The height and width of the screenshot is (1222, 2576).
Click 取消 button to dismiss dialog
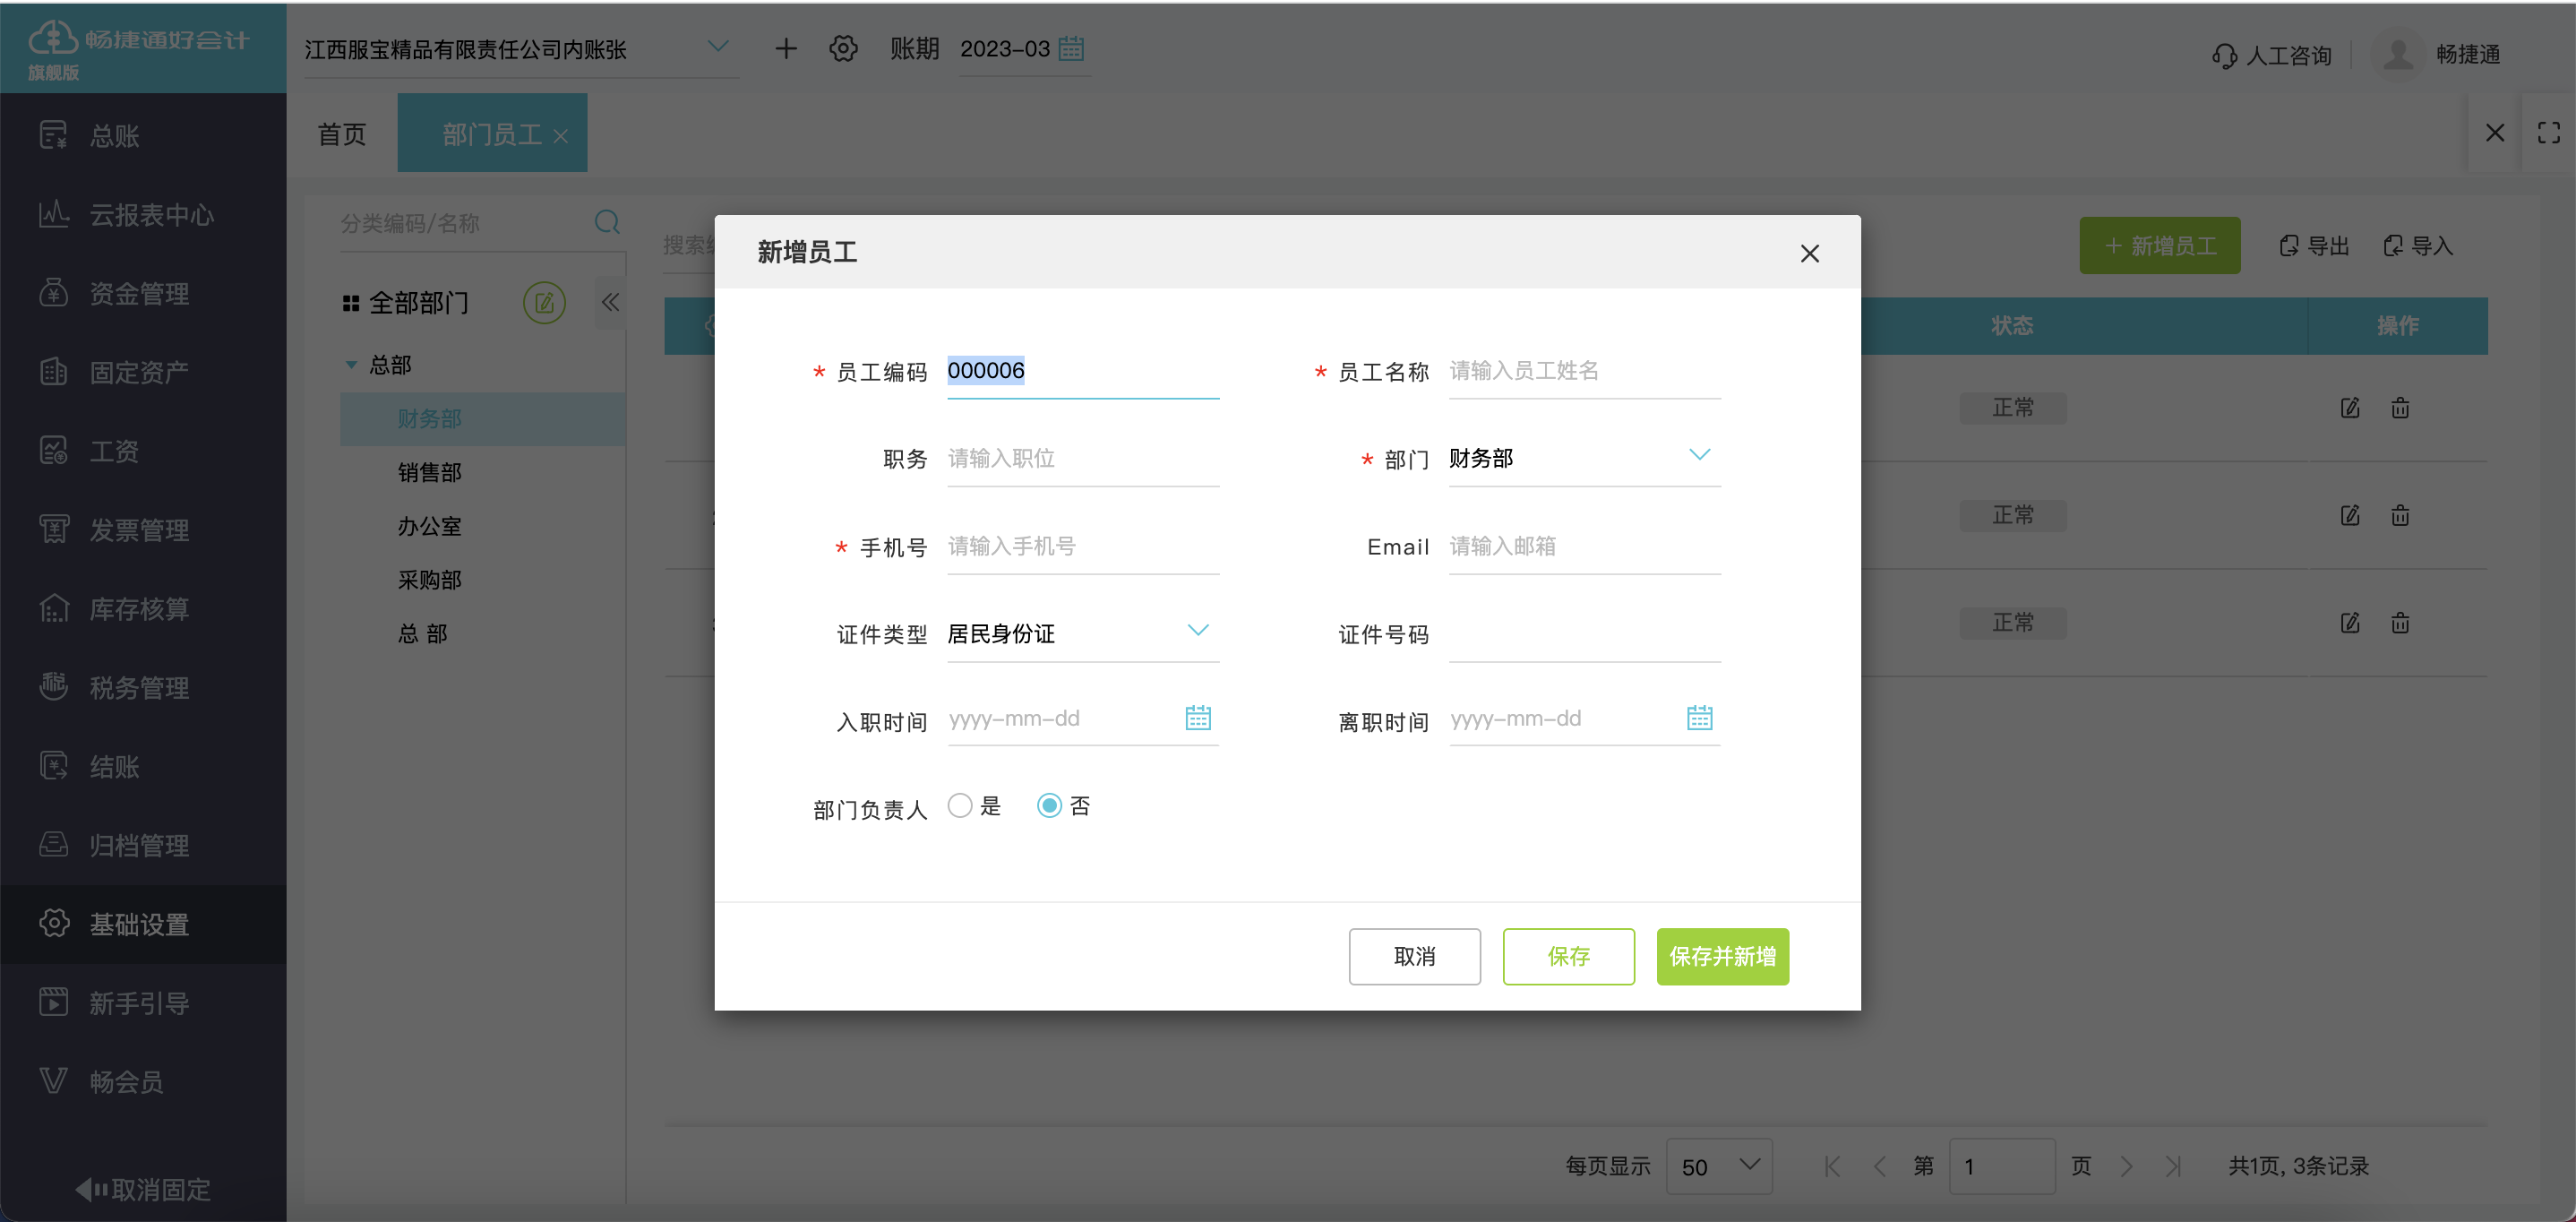(1416, 954)
